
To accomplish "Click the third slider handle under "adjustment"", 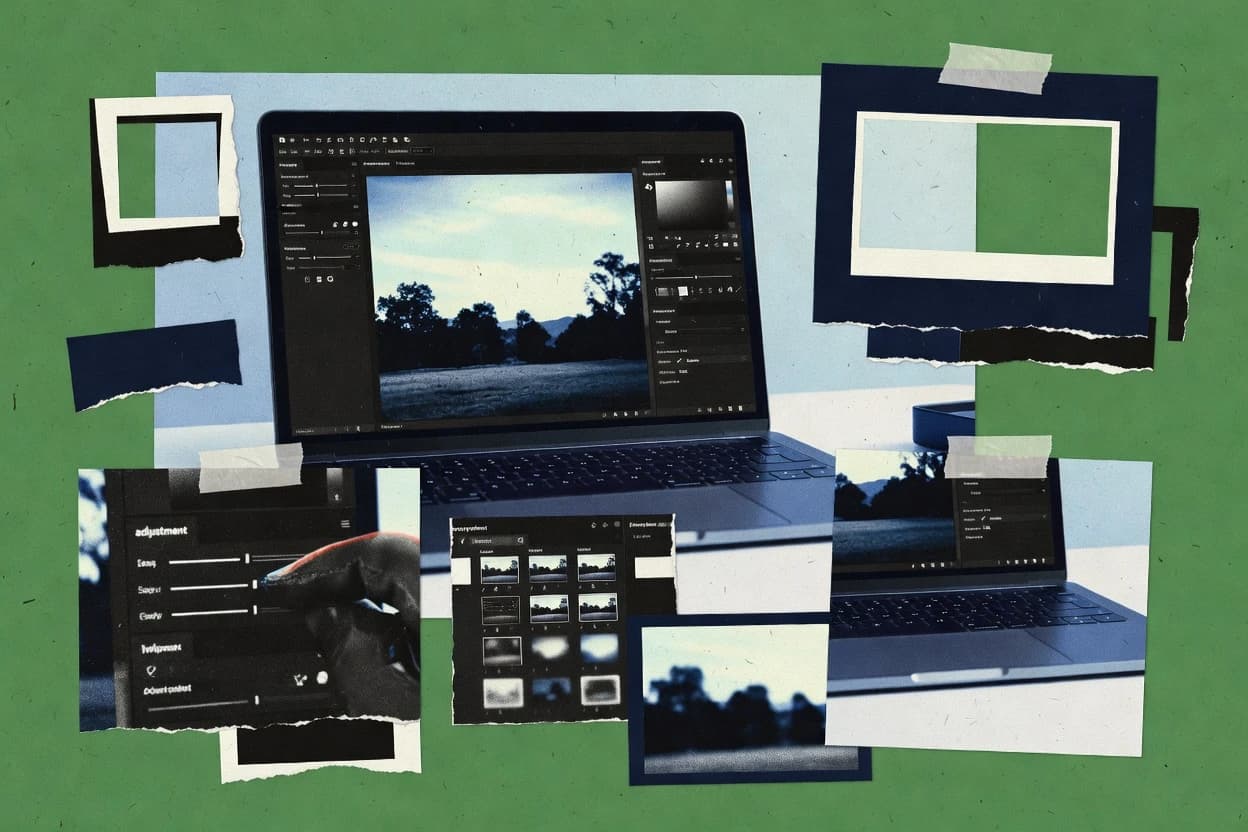I will click(255, 610).
